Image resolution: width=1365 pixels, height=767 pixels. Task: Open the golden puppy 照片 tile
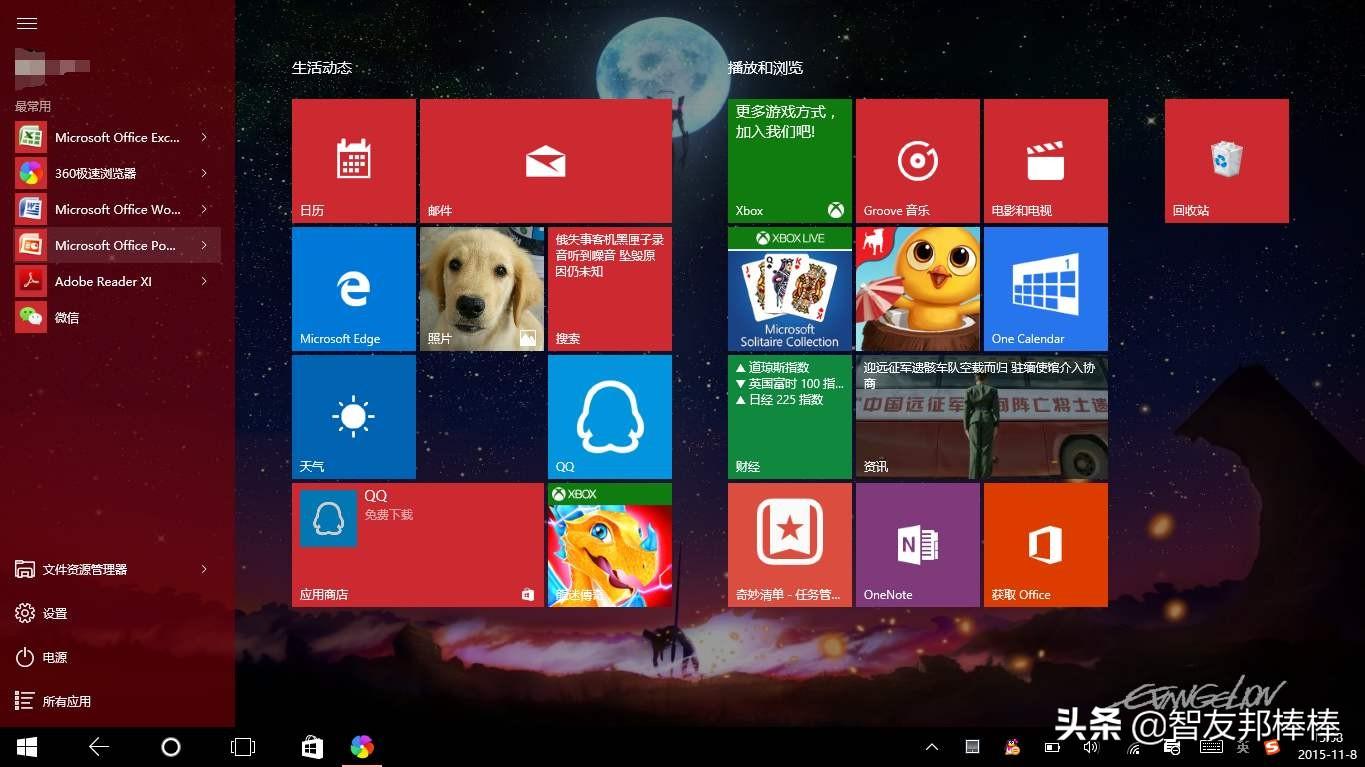pos(481,289)
